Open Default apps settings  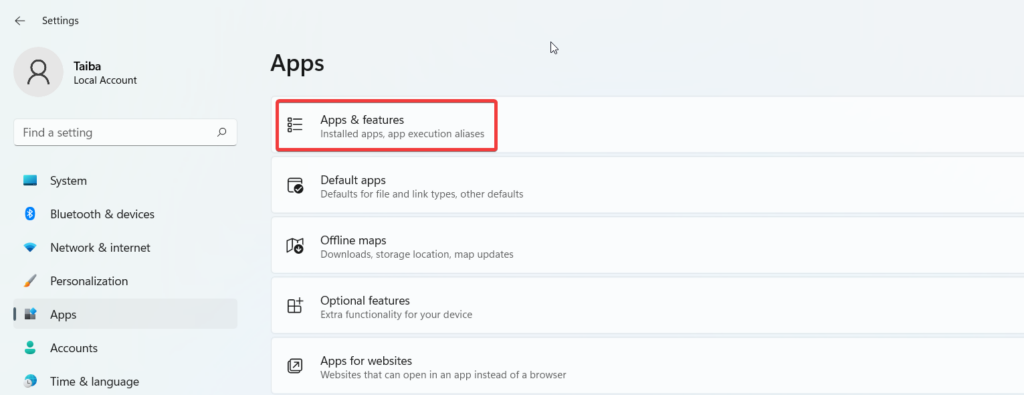point(648,185)
